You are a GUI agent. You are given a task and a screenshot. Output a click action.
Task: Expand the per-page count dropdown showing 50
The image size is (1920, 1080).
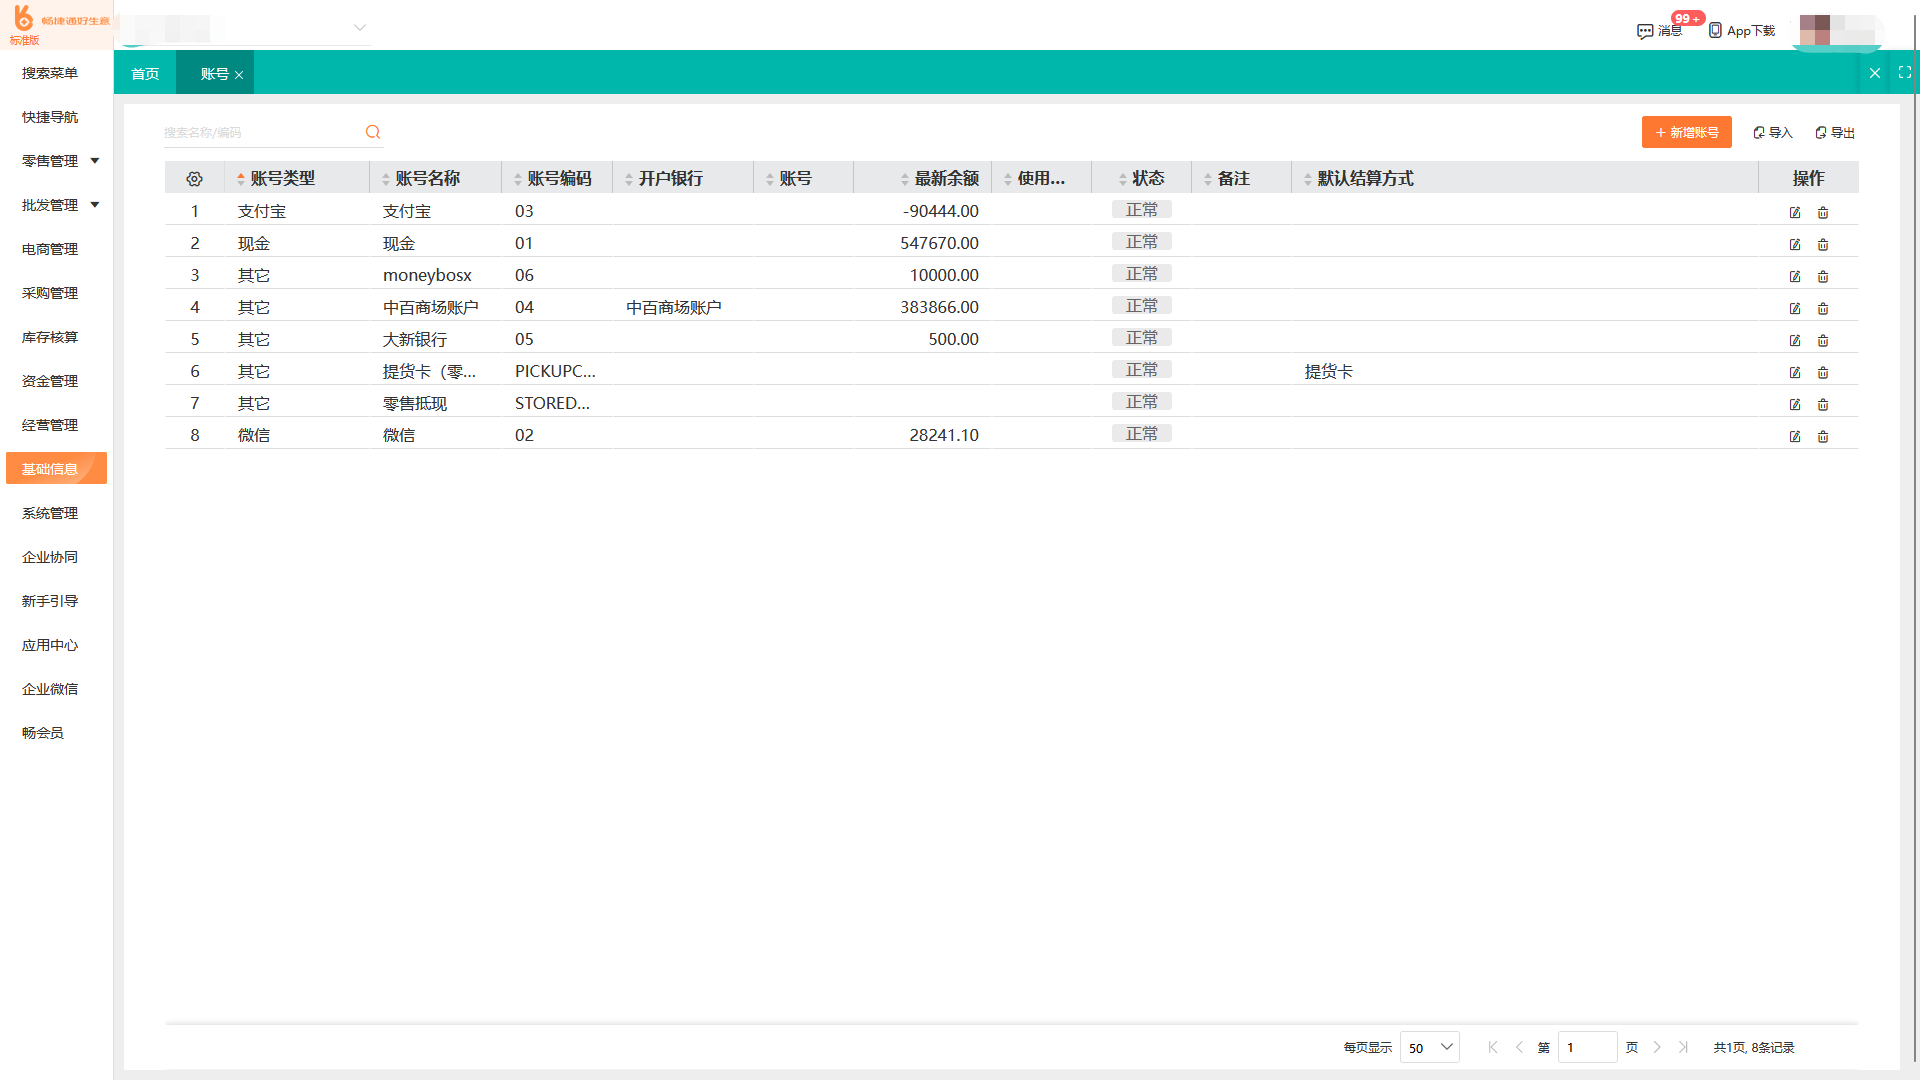pyautogui.click(x=1428, y=1047)
